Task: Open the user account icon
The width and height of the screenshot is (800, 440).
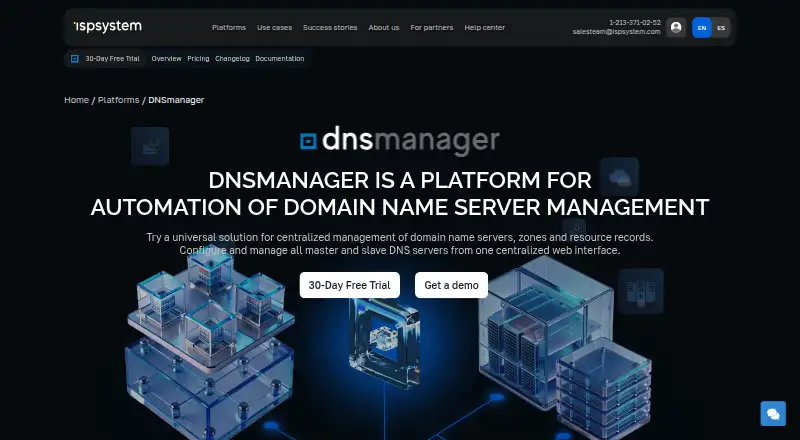Action: pyautogui.click(x=676, y=28)
